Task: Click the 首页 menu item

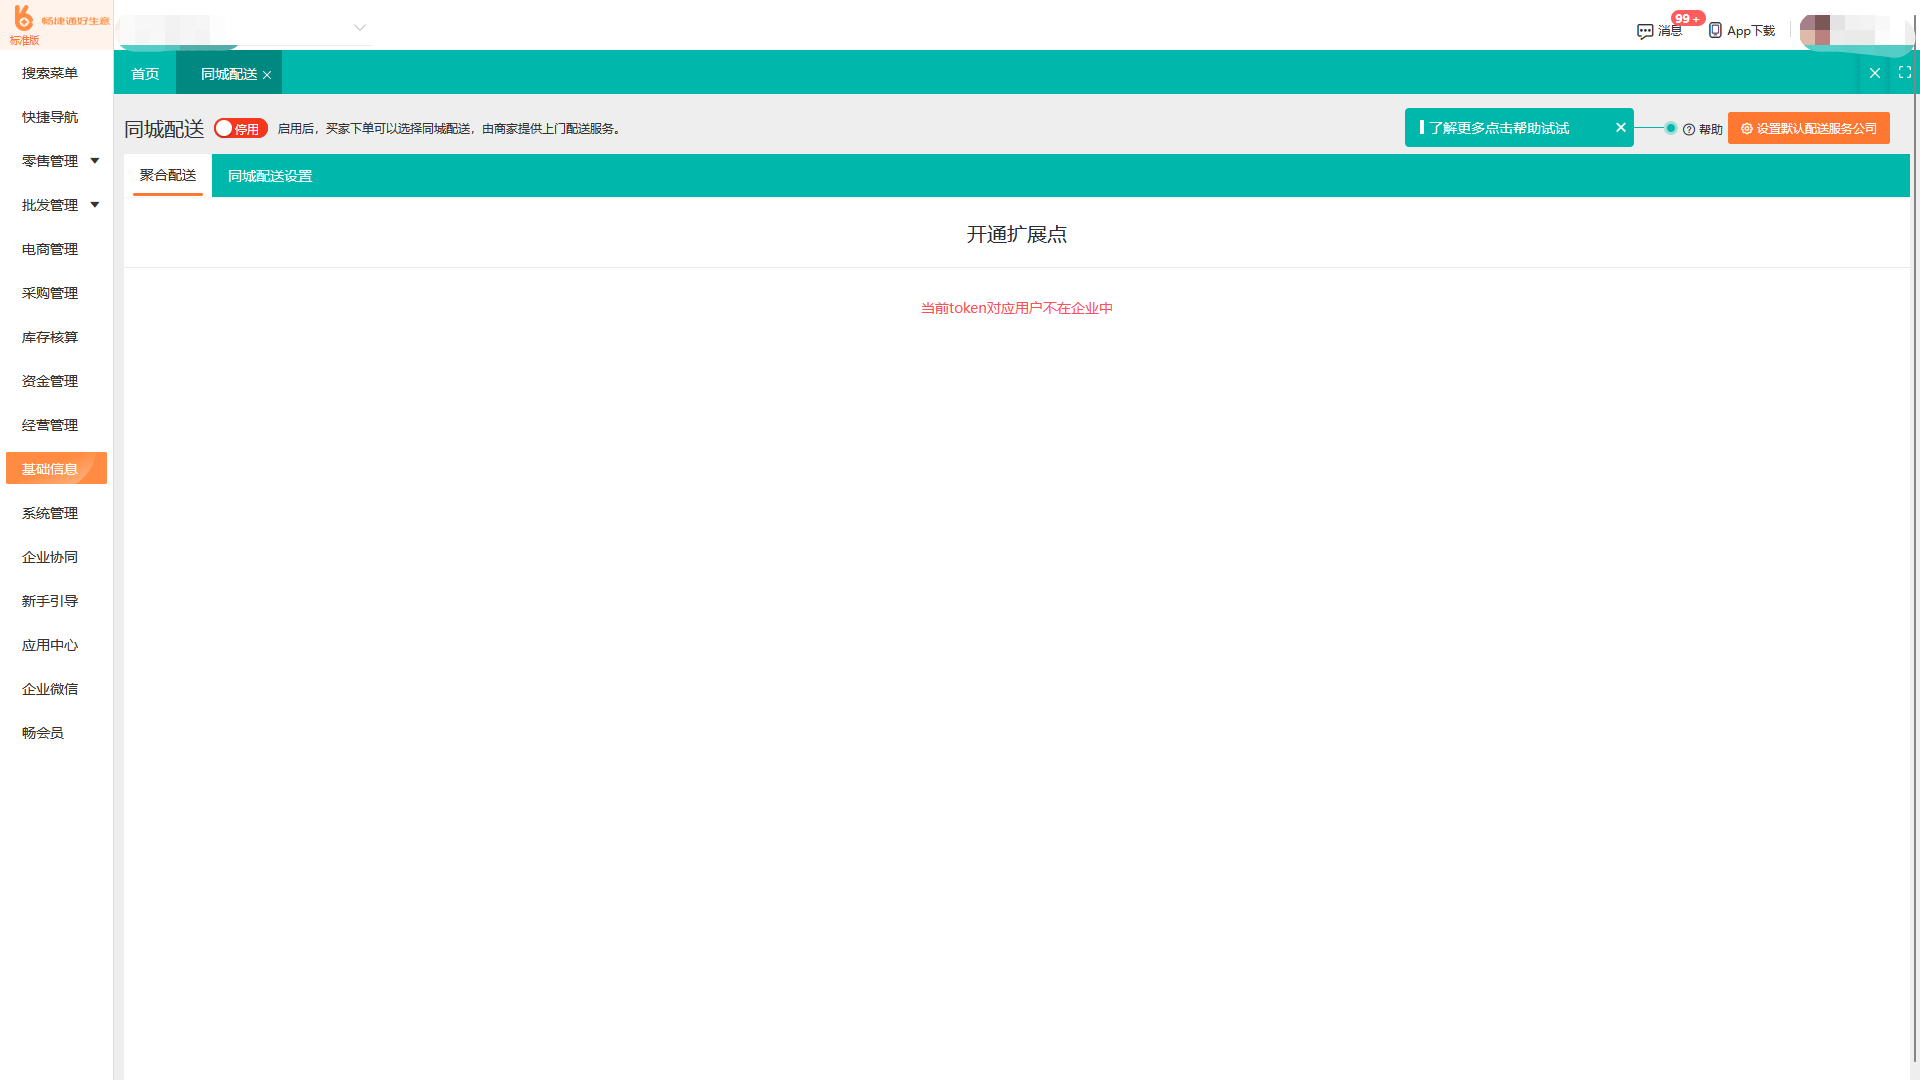Action: click(x=145, y=74)
